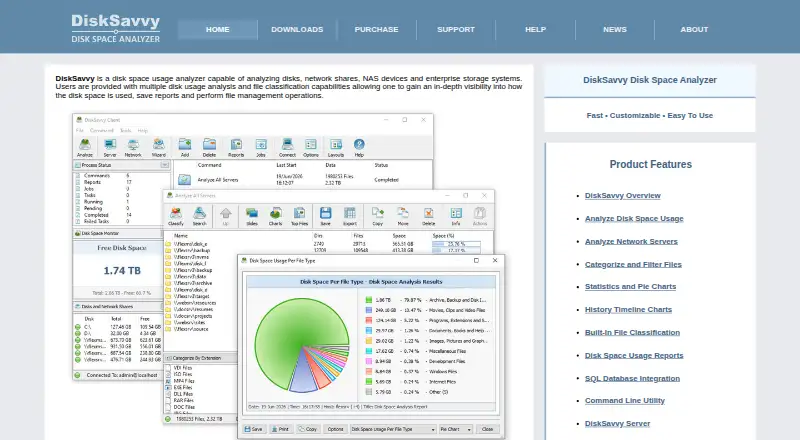The image size is (800, 440).
Task: Open the SQL Database Integration link
Action: (632, 378)
